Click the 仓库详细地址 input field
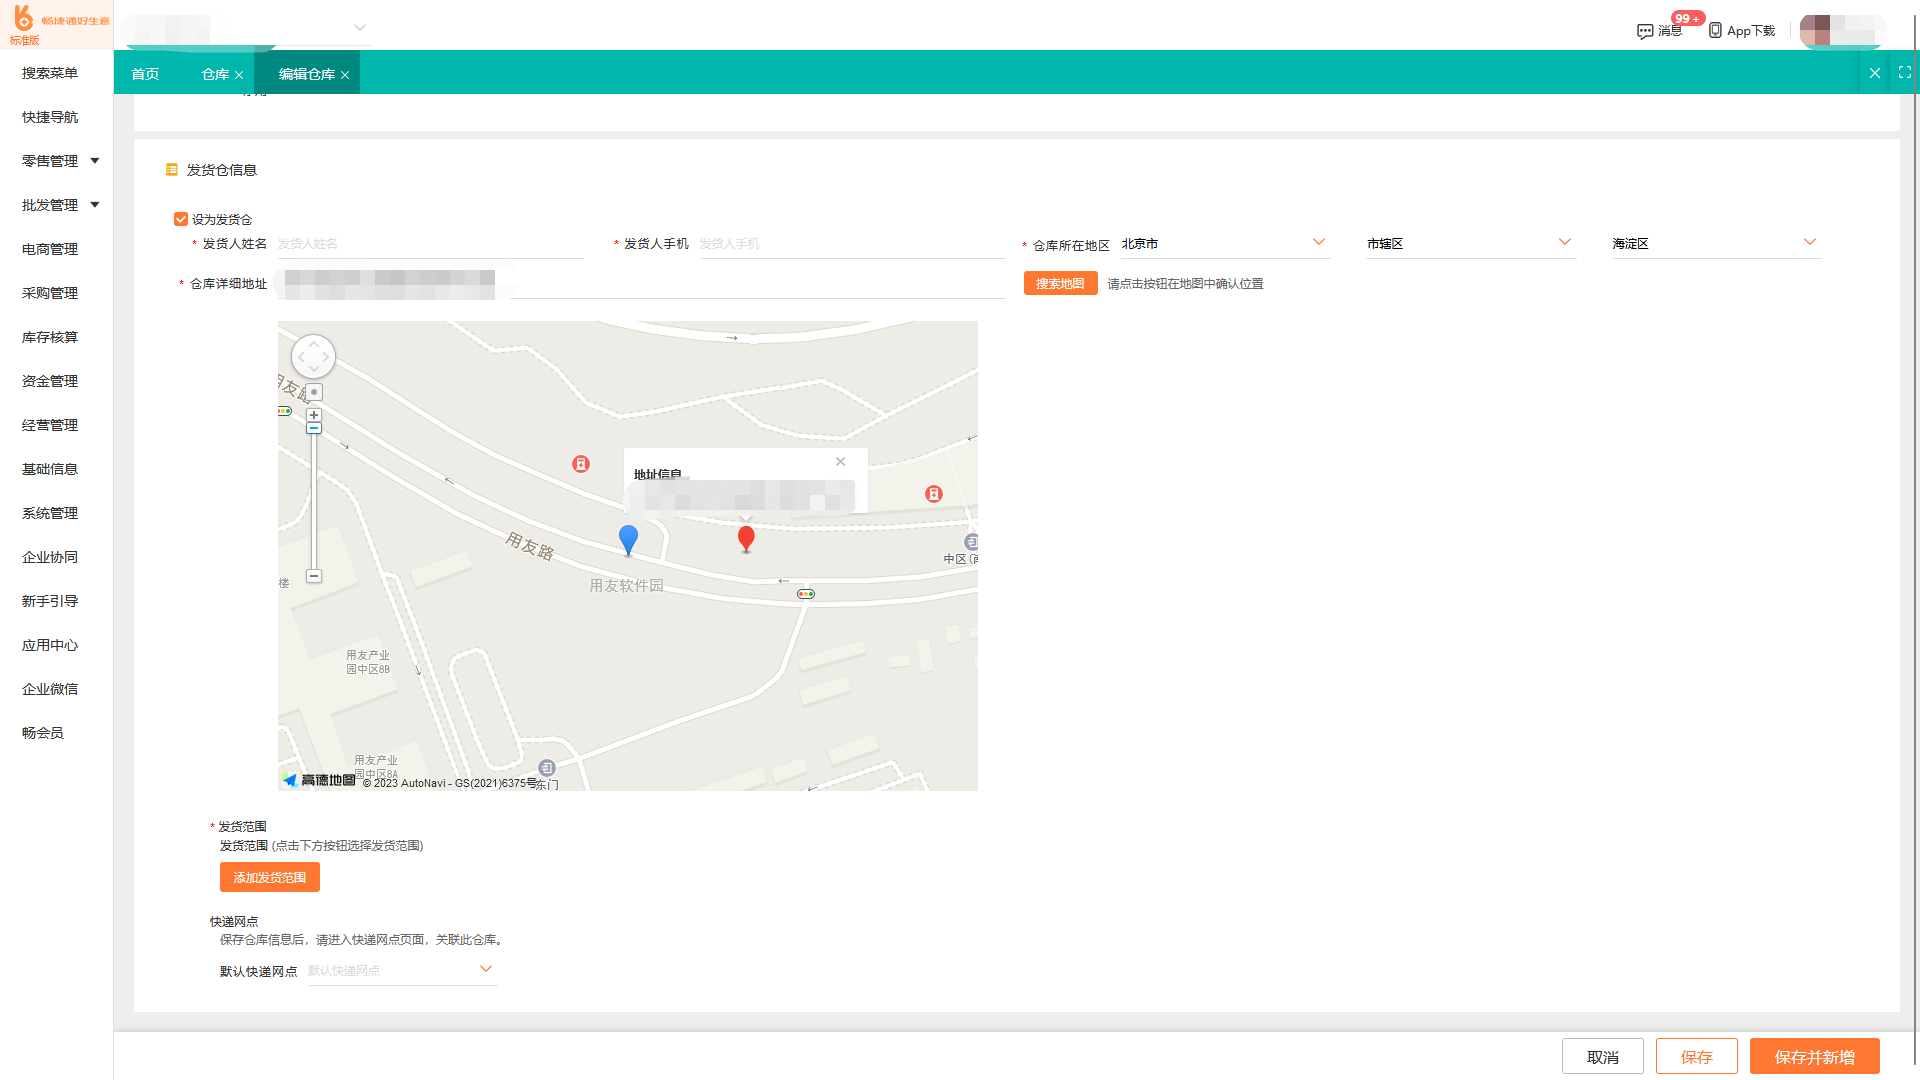The image size is (1920, 1080). (x=642, y=282)
